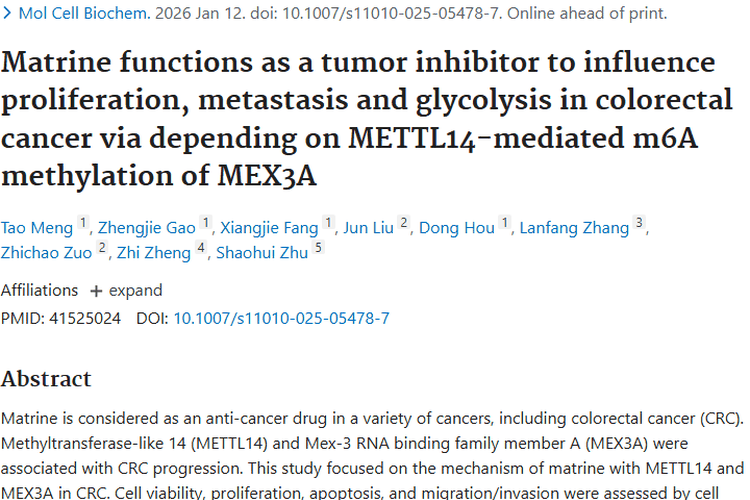750x500 pixels.
Task: Expand the Affiliations section
Action: click(x=126, y=290)
